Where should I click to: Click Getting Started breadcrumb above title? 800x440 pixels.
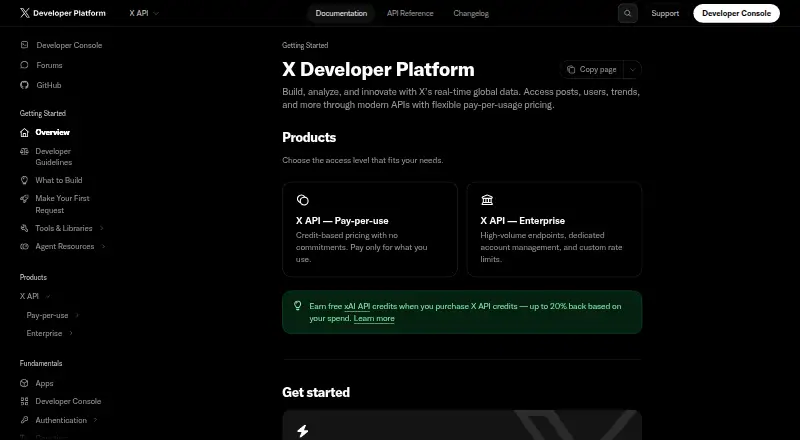pyautogui.click(x=305, y=45)
